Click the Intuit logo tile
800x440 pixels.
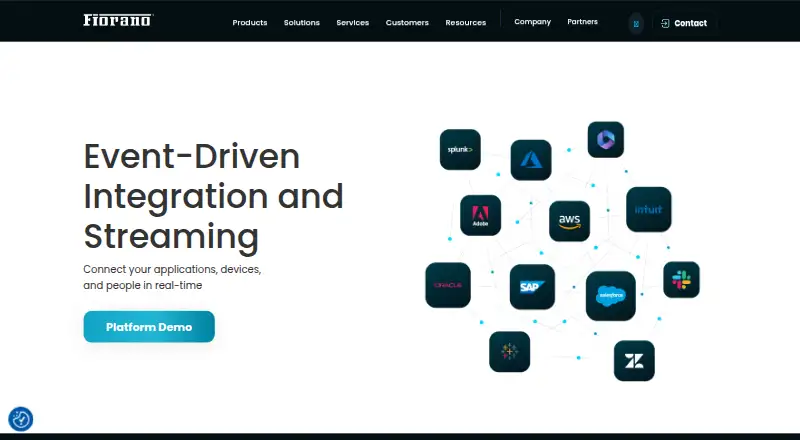point(649,209)
